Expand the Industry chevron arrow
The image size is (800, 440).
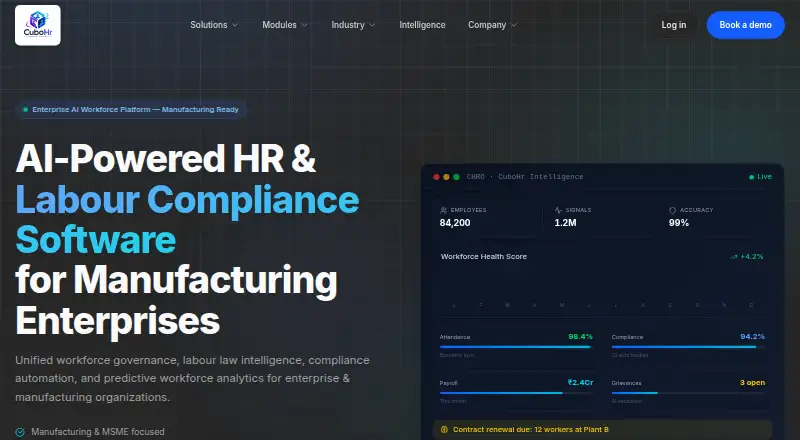(x=372, y=25)
